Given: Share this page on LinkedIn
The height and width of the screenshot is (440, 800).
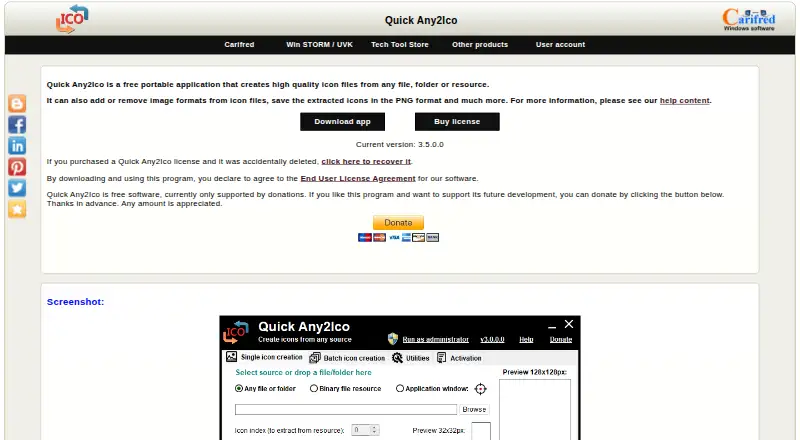Looking at the screenshot, I should pos(17,146).
